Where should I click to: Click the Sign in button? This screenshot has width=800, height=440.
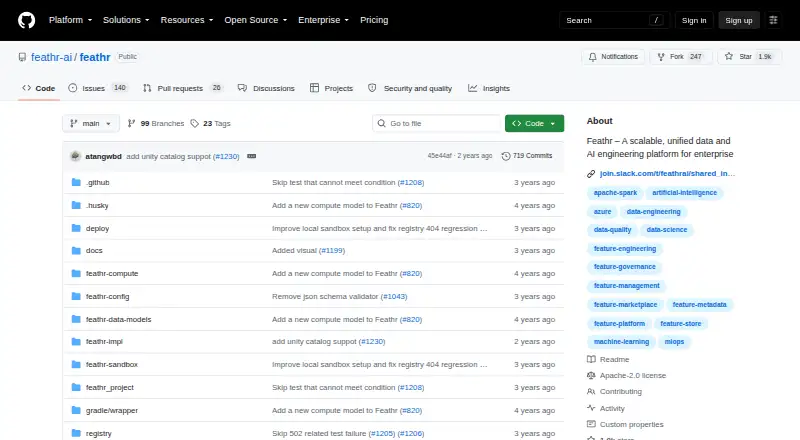pyautogui.click(x=694, y=20)
